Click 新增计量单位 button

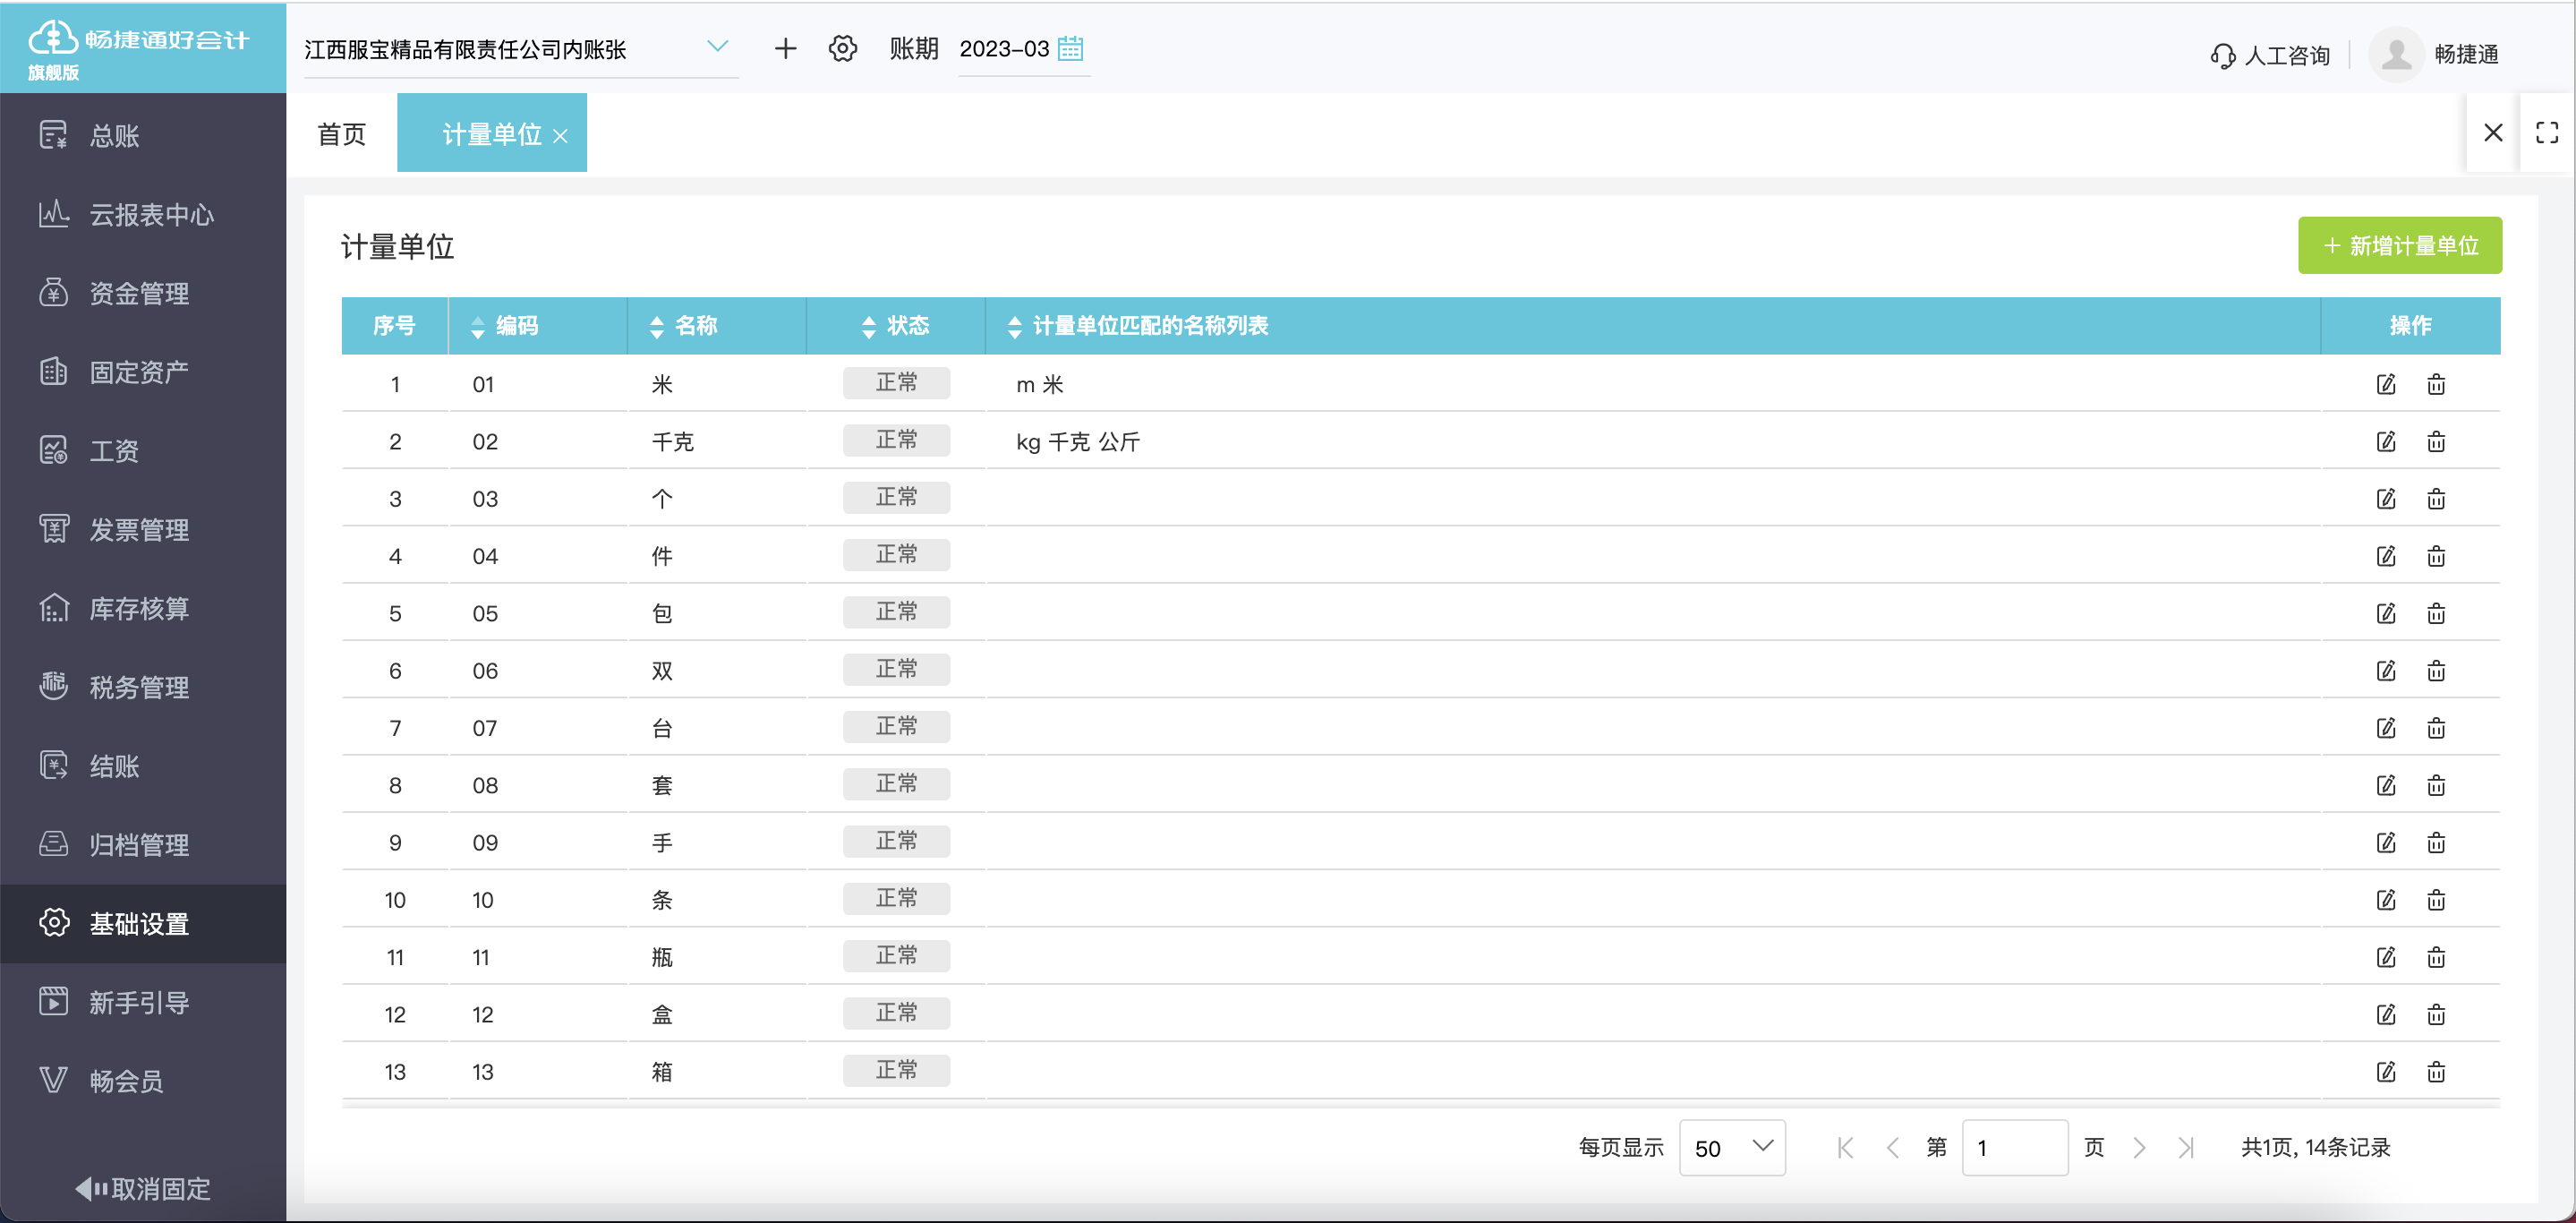coord(2399,246)
